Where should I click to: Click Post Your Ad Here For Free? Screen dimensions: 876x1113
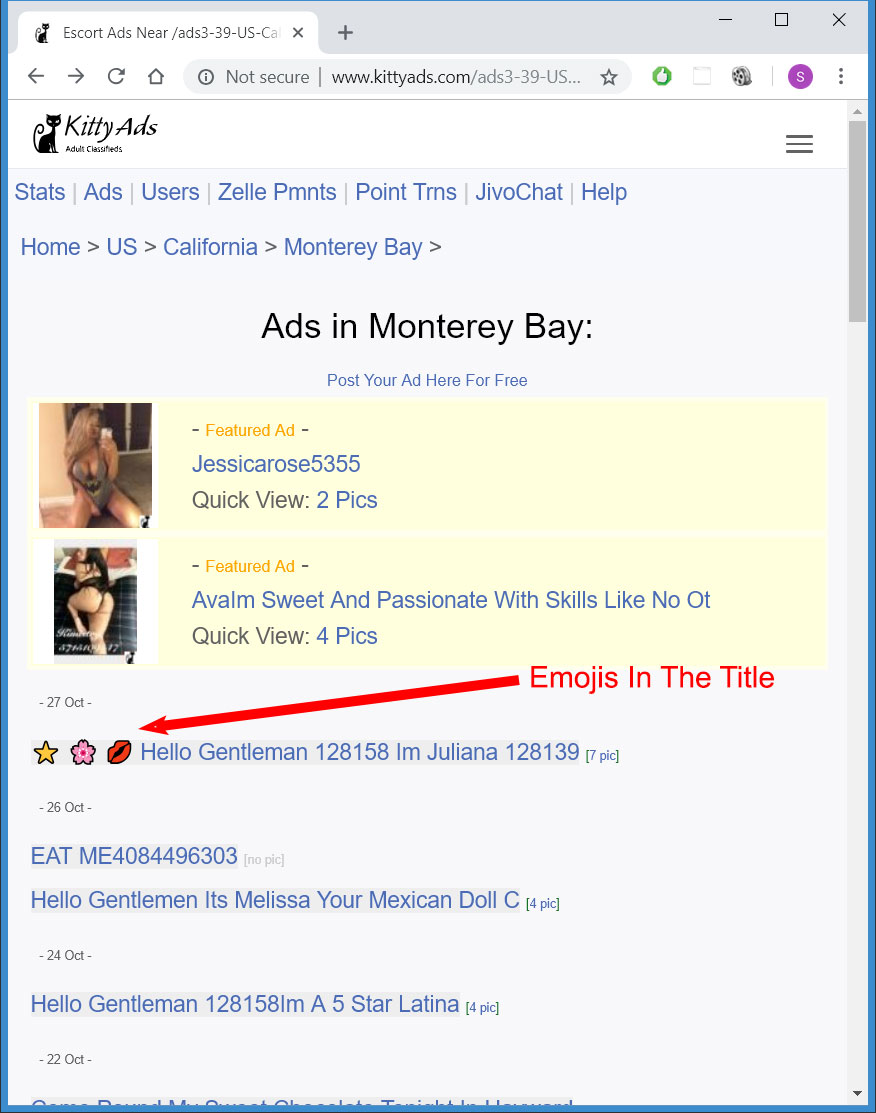(x=427, y=381)
